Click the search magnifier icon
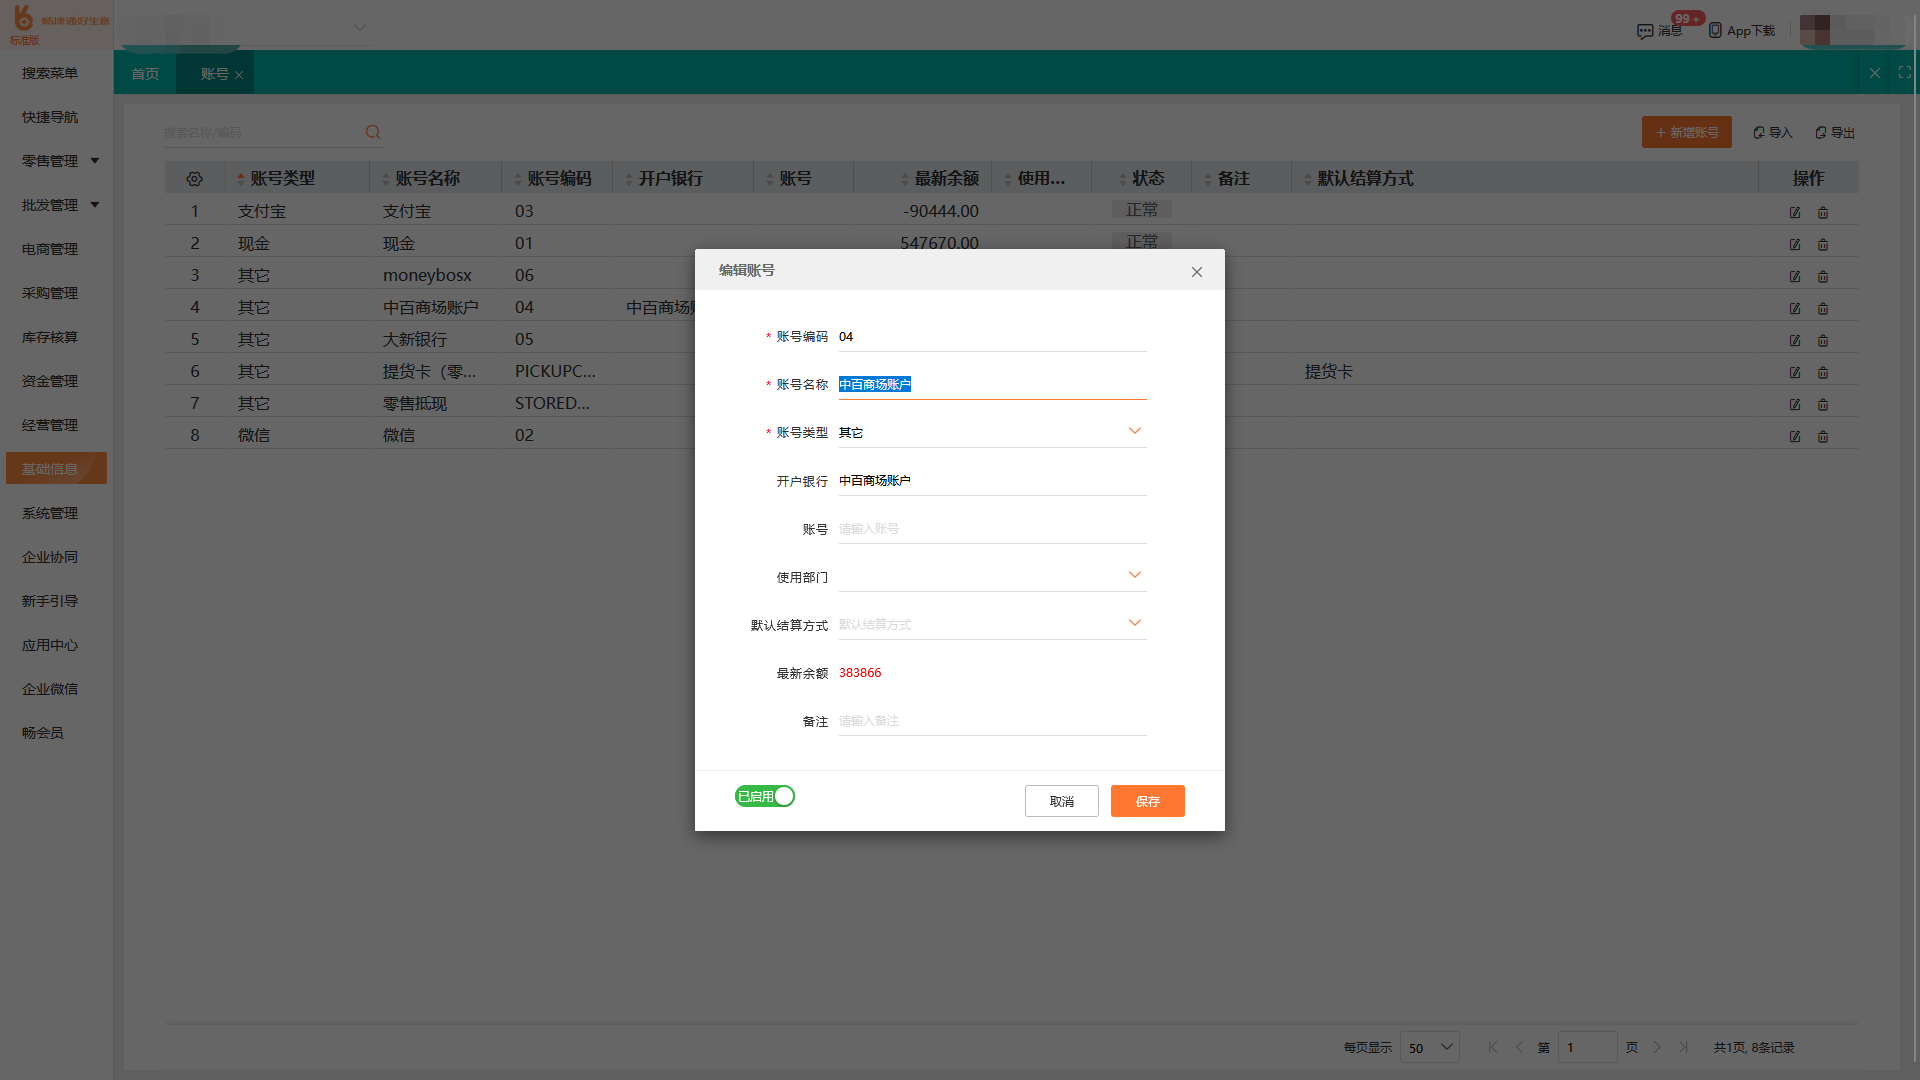1920x1080 pixels. [x=373, y=132]
